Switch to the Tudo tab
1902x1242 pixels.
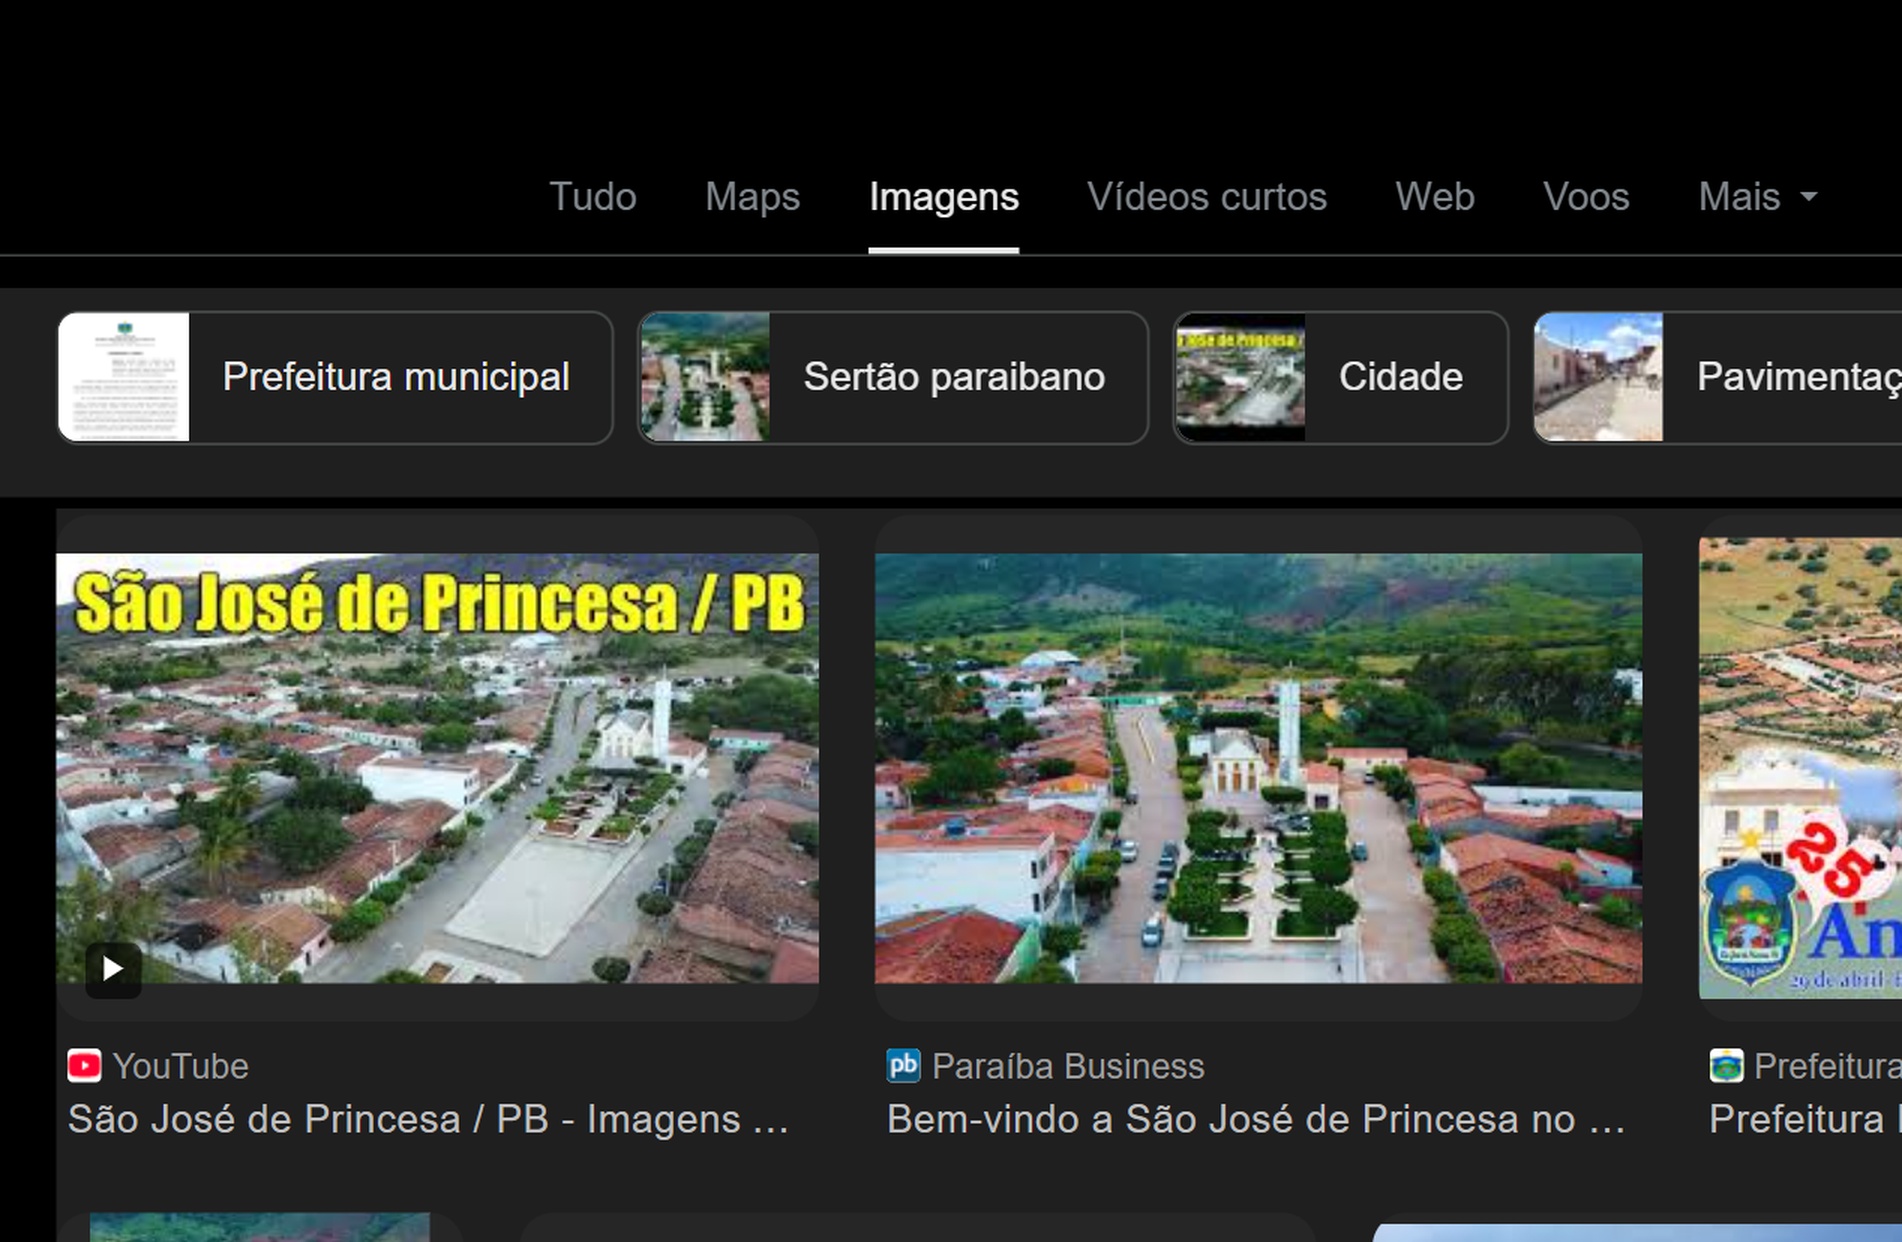tap(592, 197)
